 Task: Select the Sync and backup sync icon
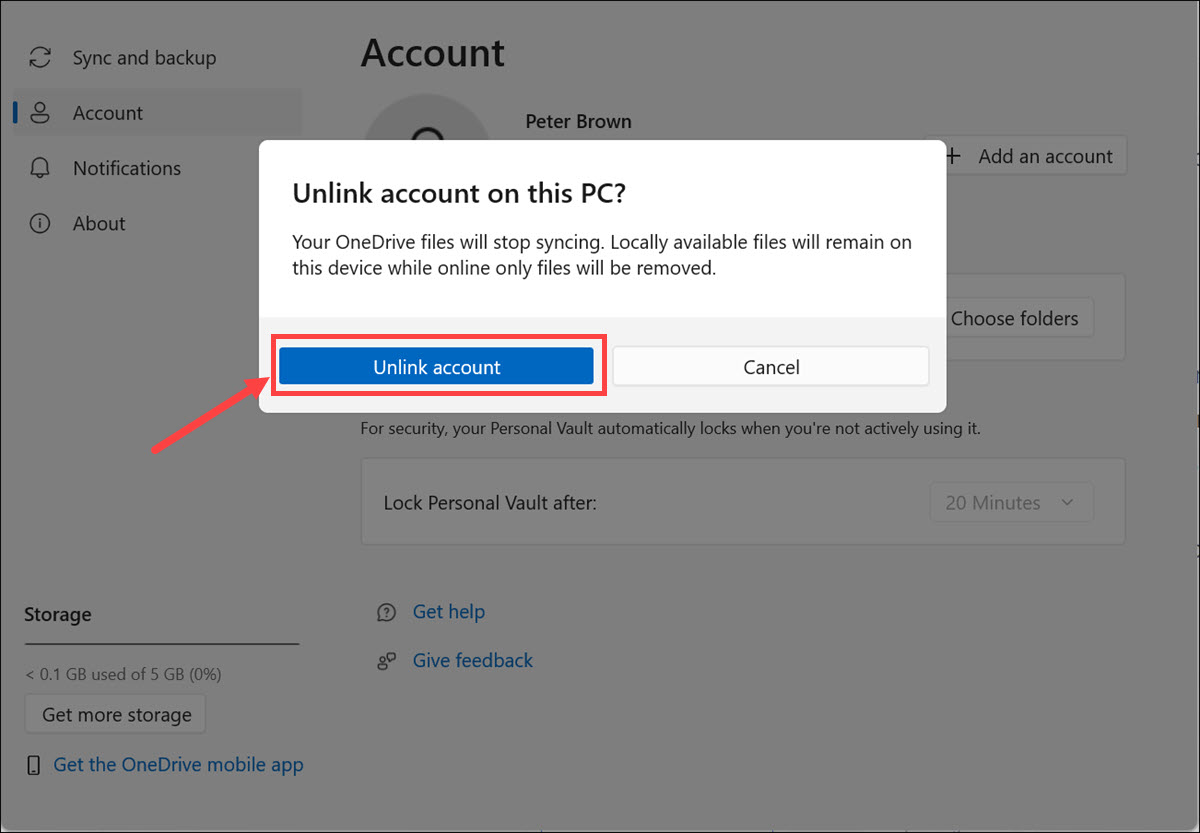[x=40, y=57]
